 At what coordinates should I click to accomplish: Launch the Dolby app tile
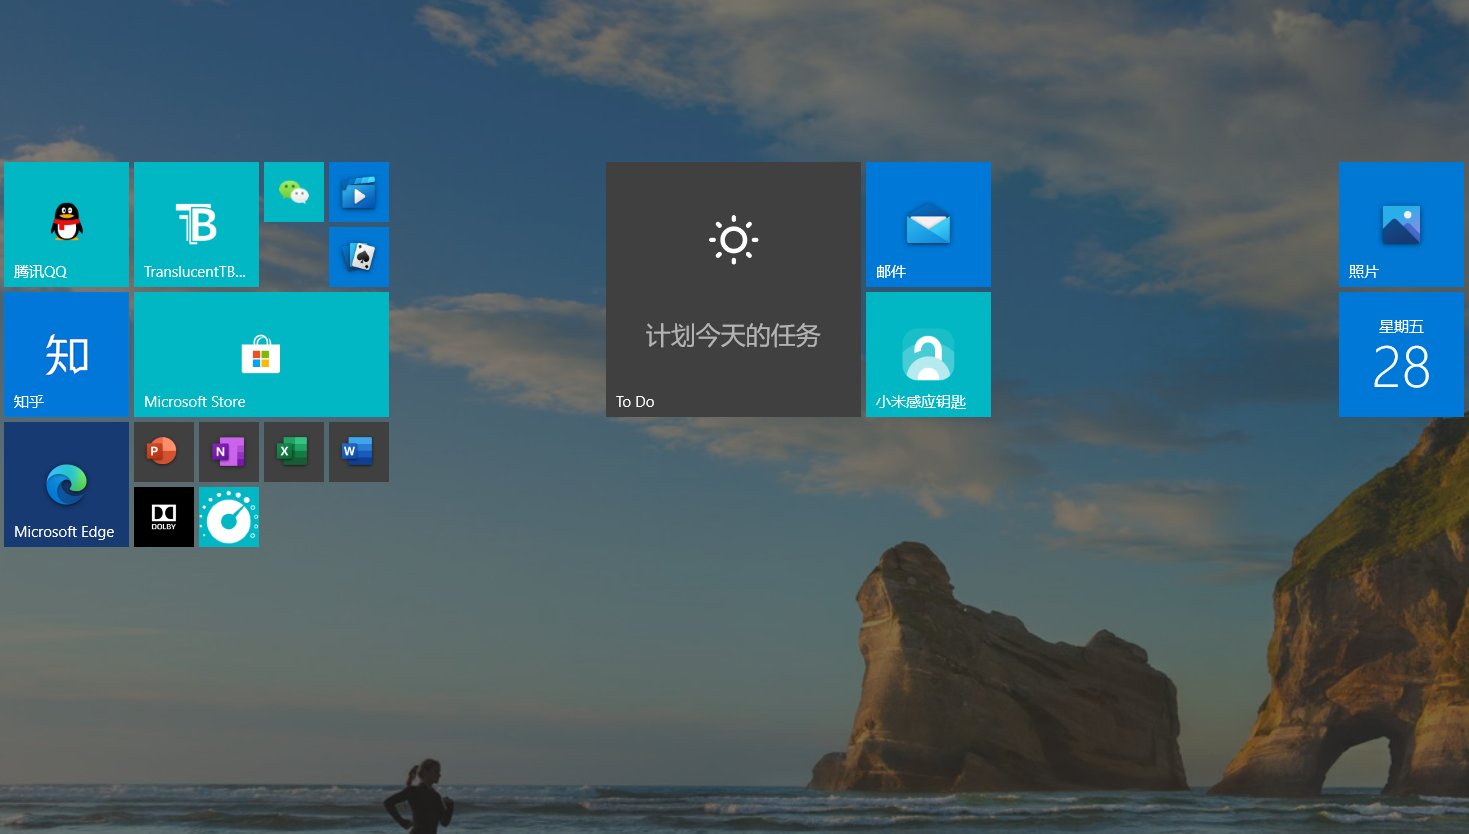(x=163, y=516)
